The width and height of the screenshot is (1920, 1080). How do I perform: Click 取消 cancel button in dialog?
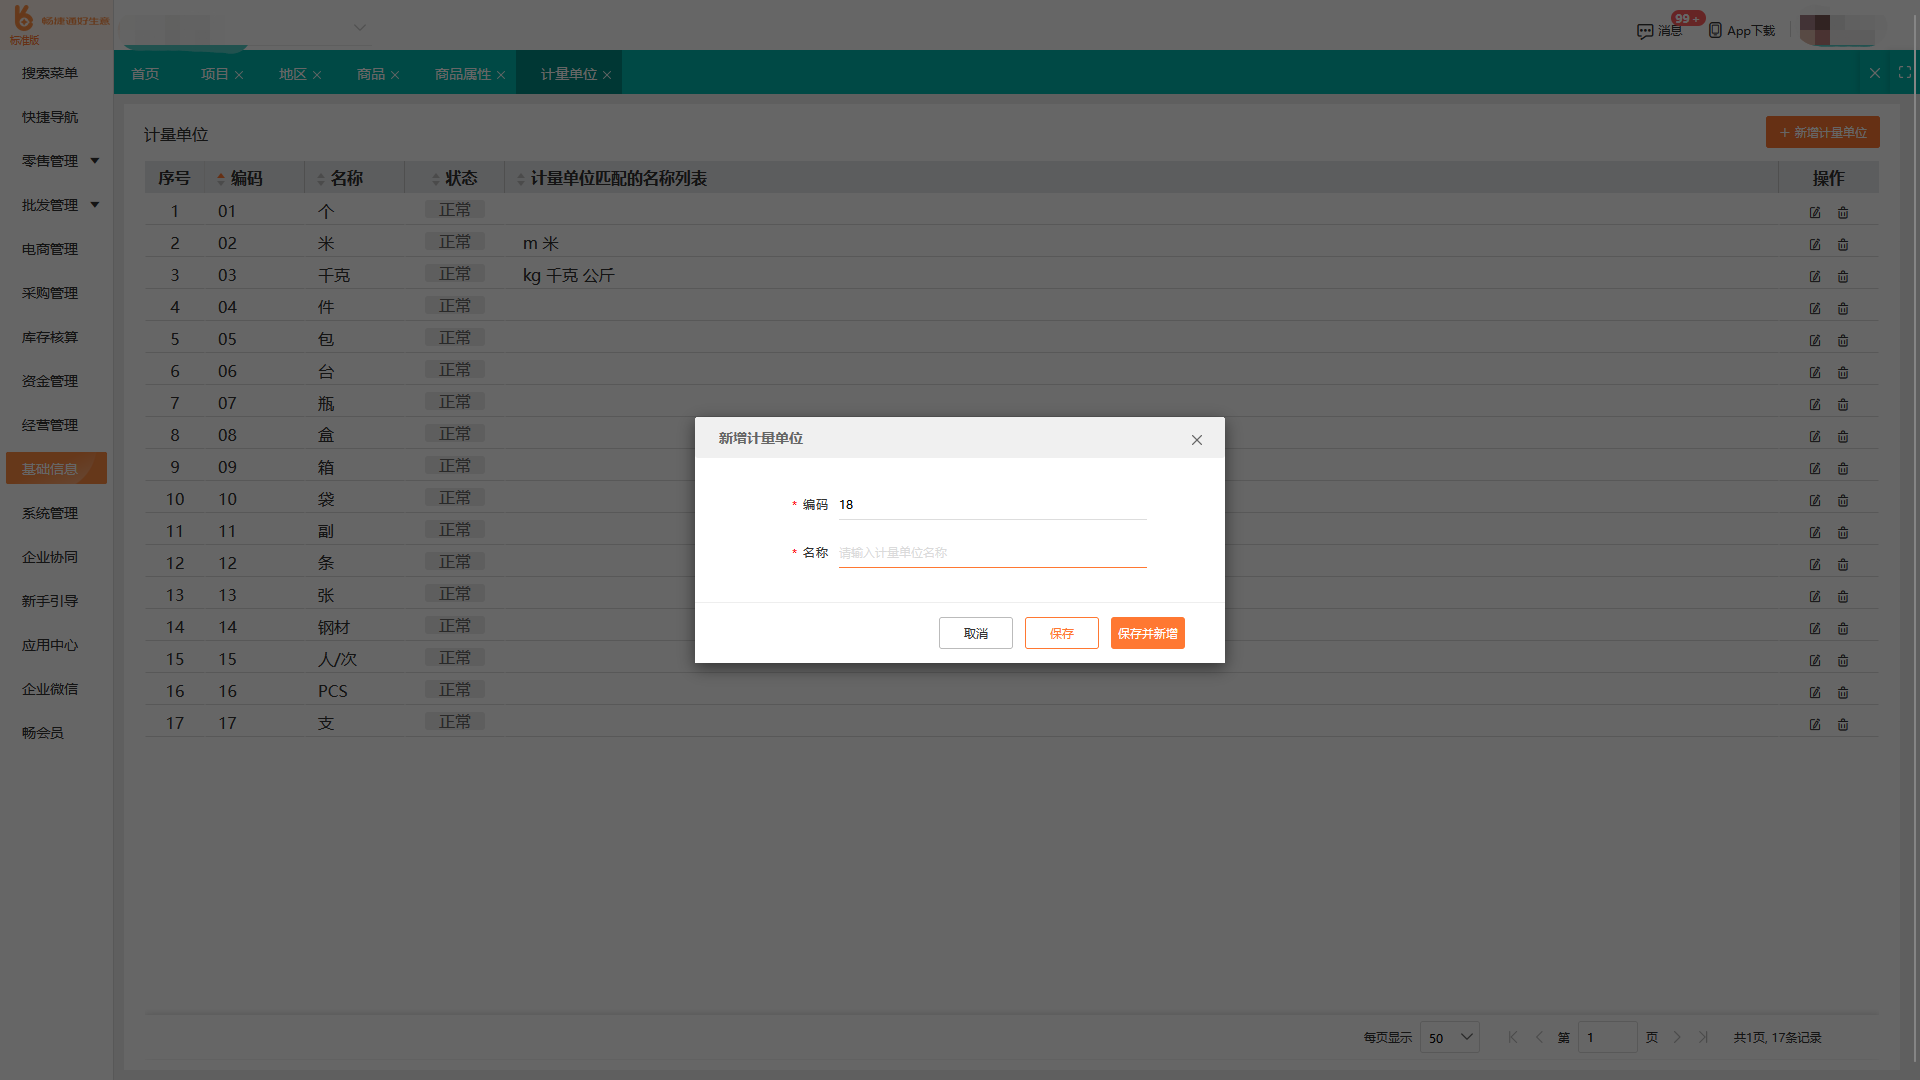[x=975, y=633]
